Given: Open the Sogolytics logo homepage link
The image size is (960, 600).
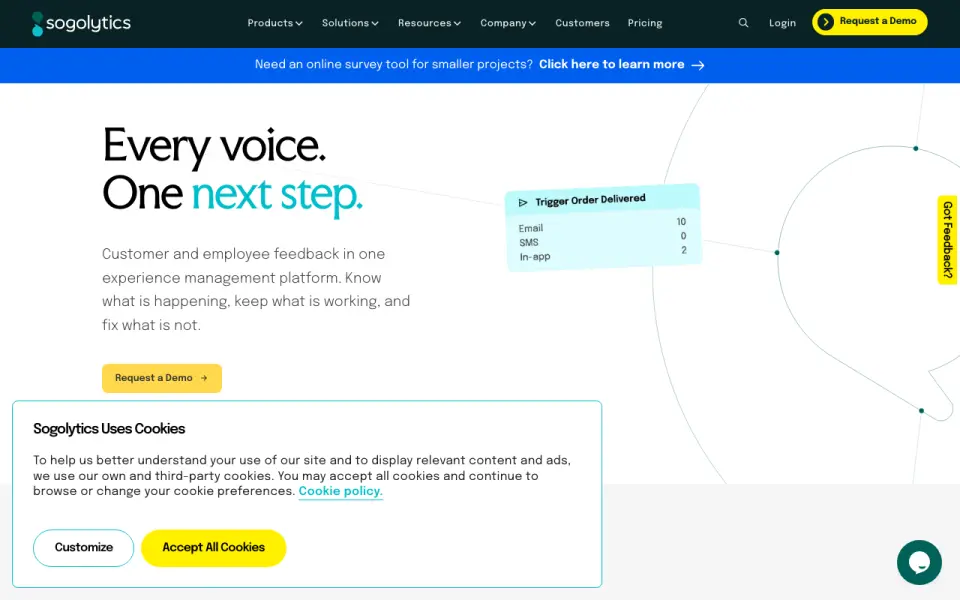Looking at the screenshot, I should [x=81, y=23].
